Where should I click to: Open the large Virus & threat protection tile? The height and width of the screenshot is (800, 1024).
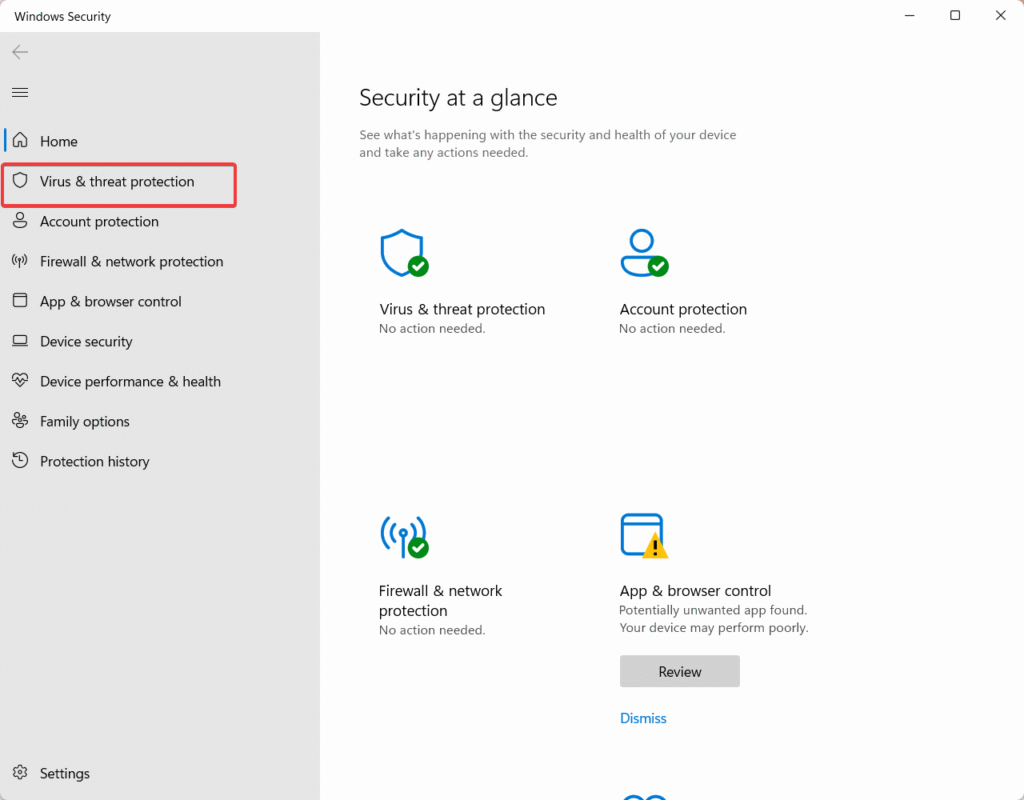point(404,254)
